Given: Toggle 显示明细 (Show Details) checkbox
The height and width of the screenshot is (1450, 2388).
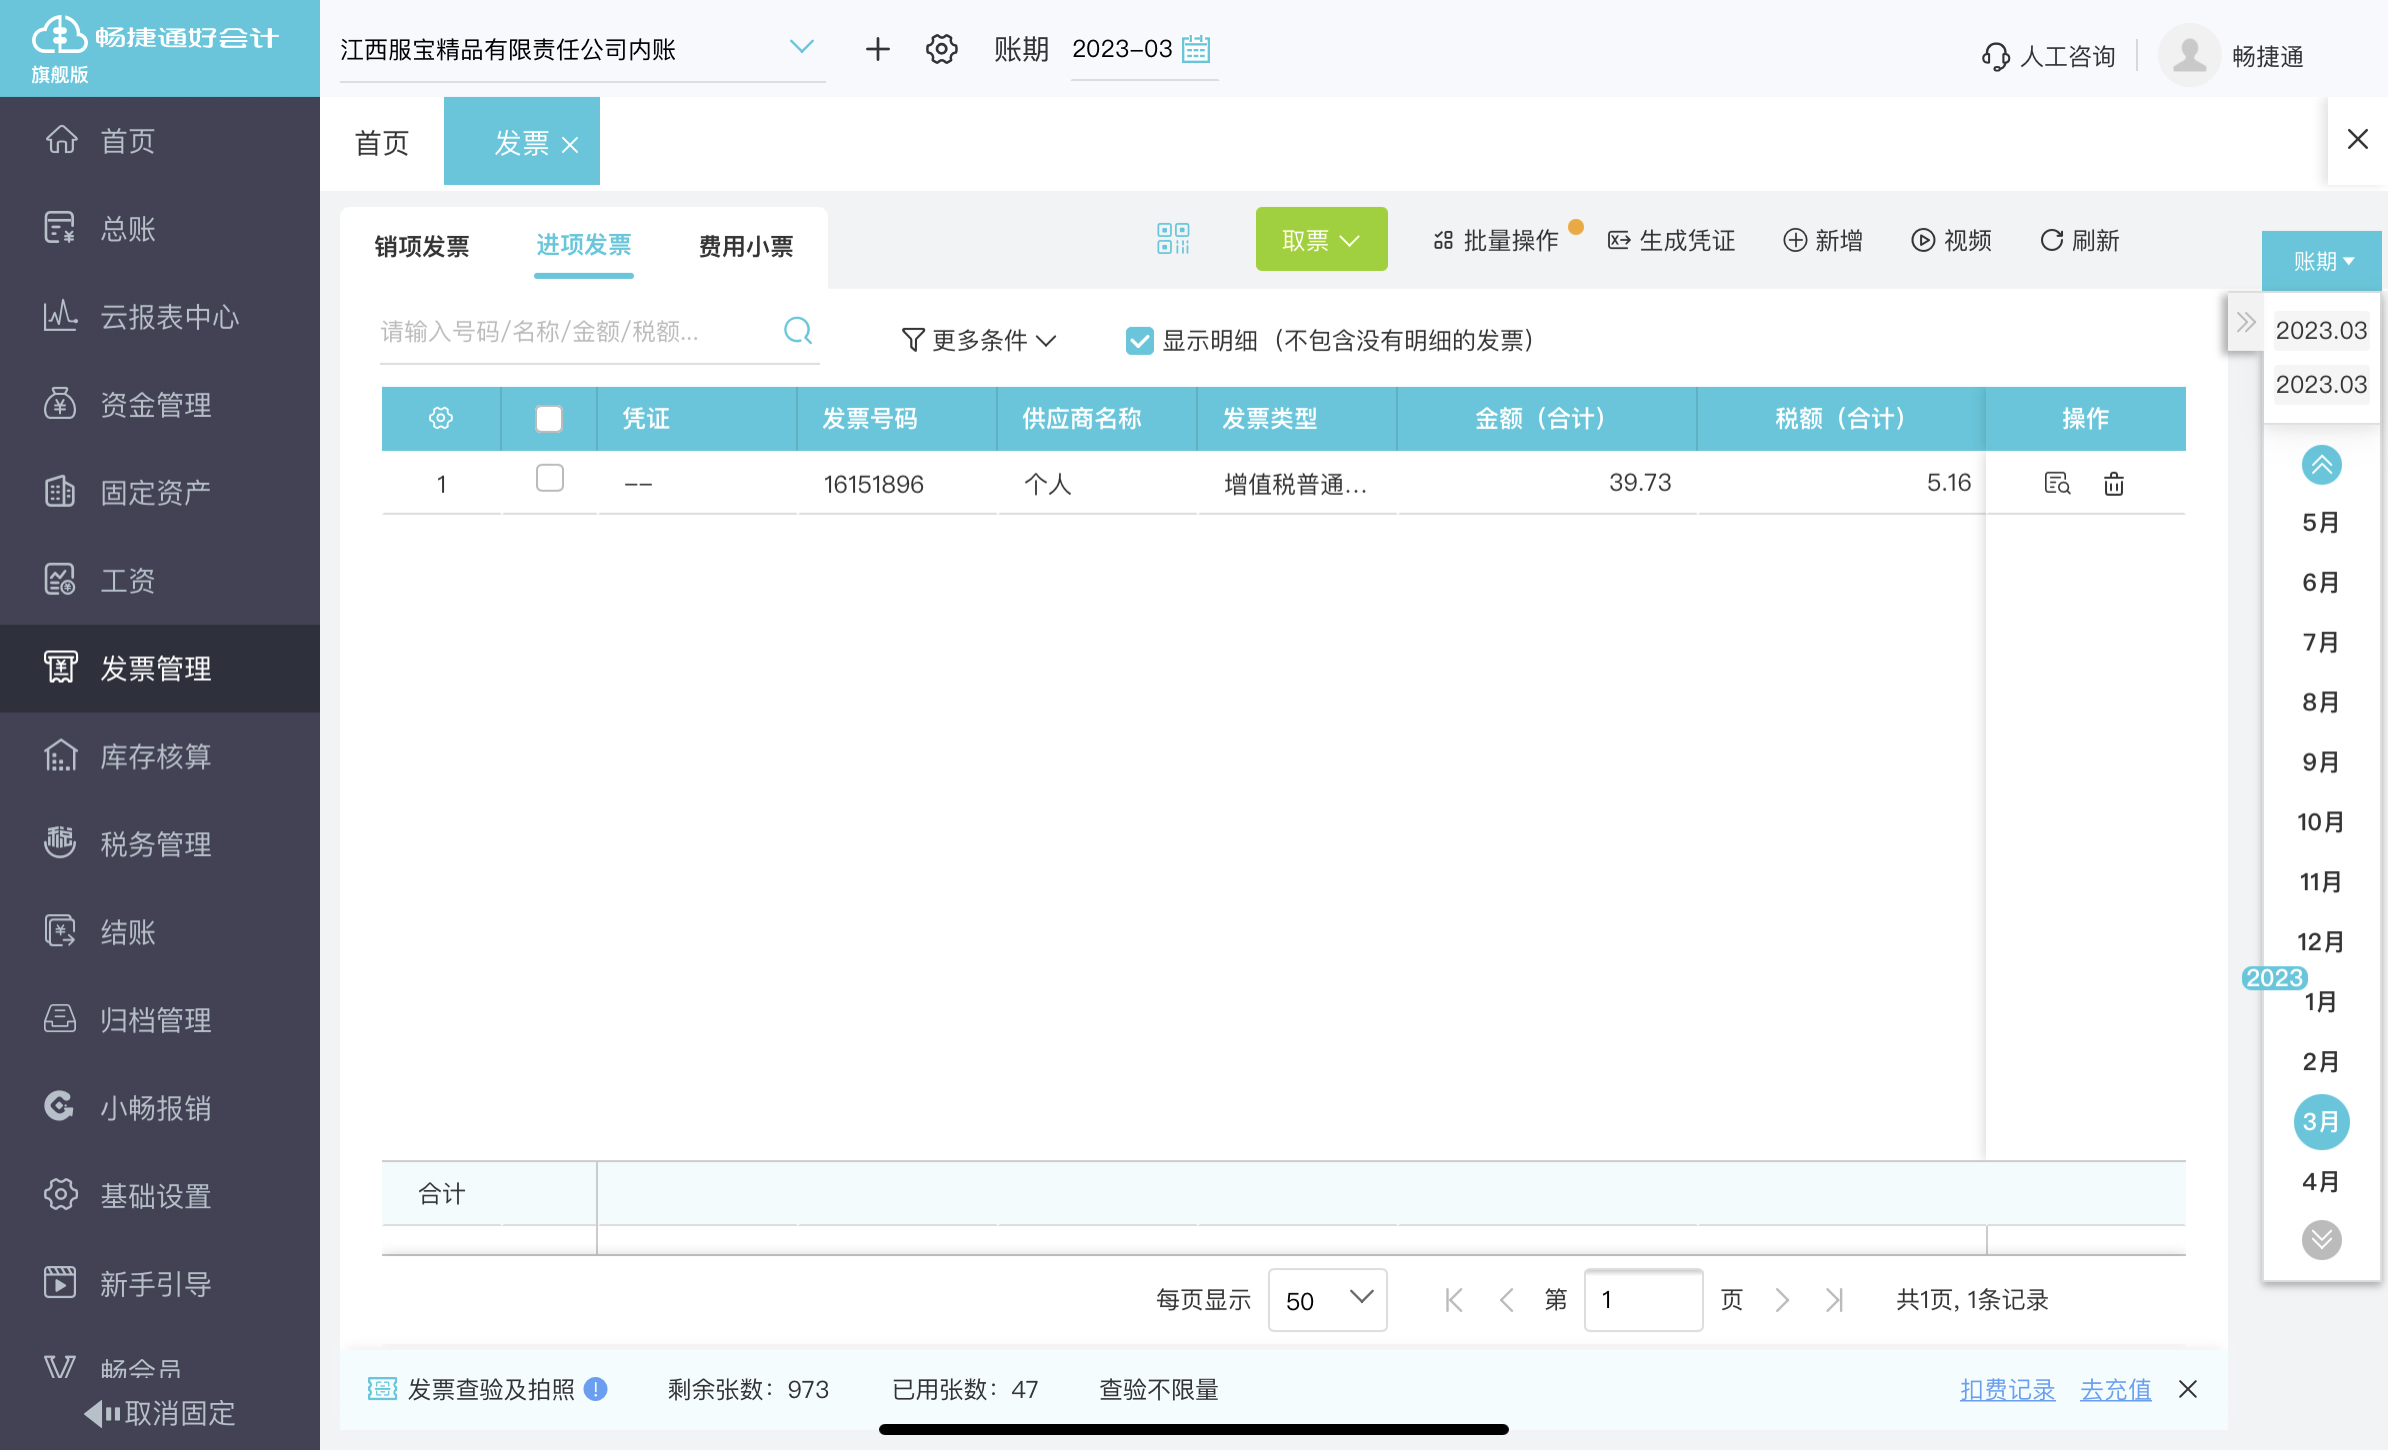Looking at the screenshot, I should (x=1136, y=339).
